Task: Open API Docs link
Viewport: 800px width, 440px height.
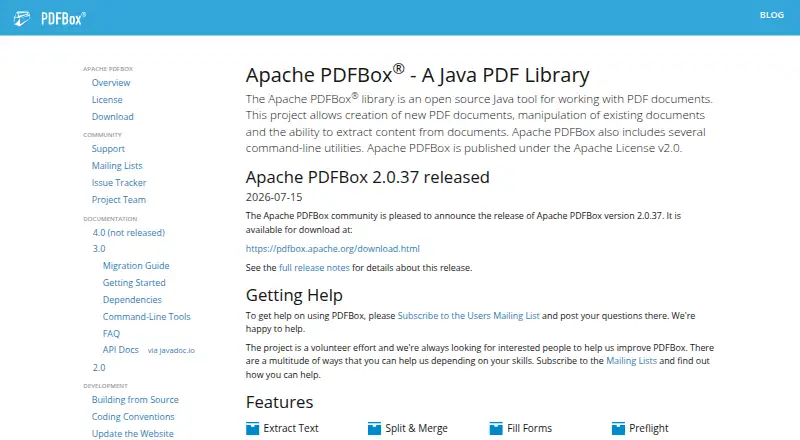Action: click(120, 350)
